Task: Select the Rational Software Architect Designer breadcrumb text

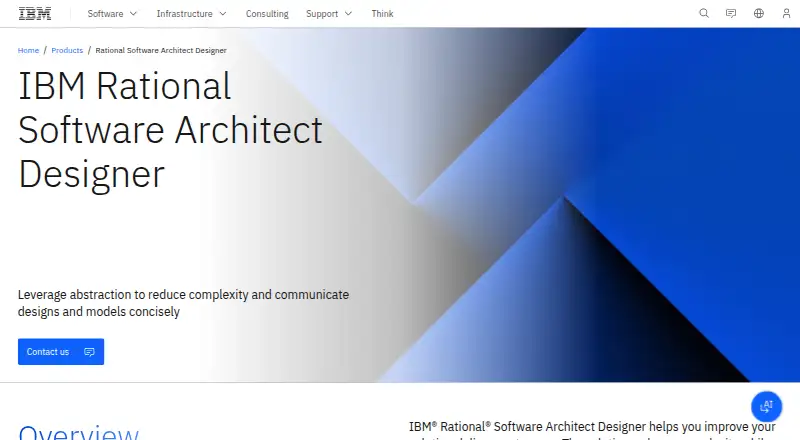Action: pyautogui.click(x=161, y=50)
